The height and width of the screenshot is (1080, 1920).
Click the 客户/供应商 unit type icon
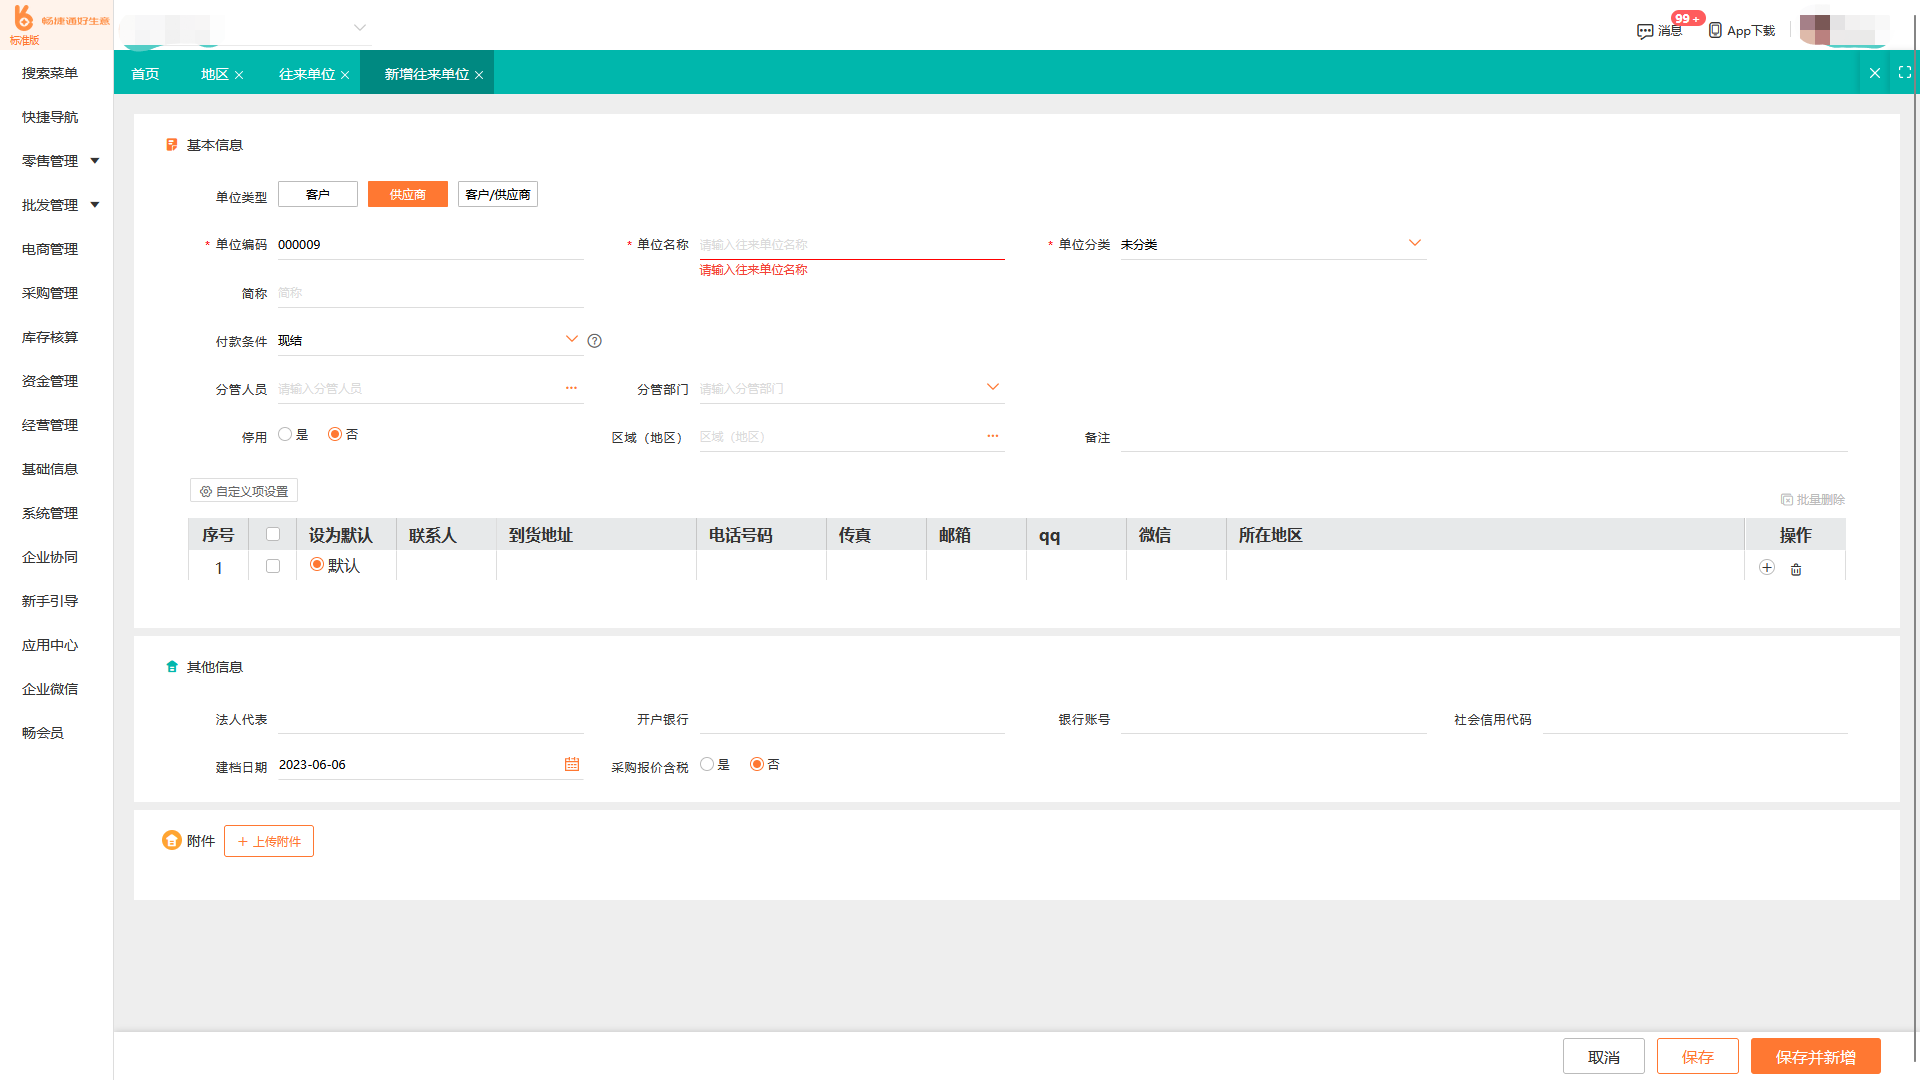[x=498, y=195]
